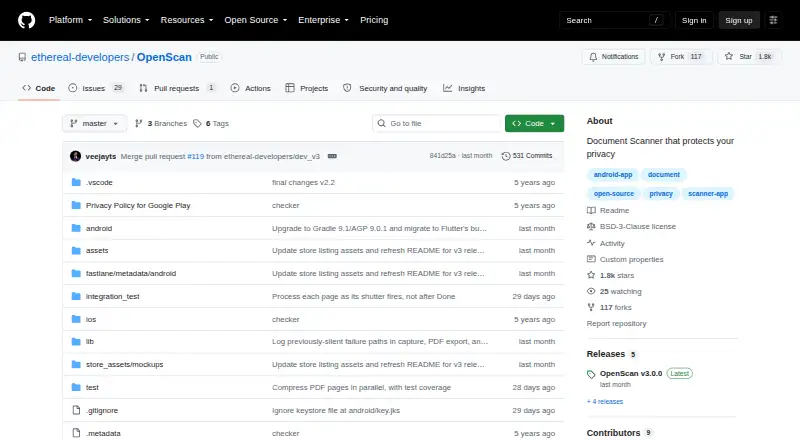800x440 pixels.
Task: Show the + 4 releases link
Action: 605,401
